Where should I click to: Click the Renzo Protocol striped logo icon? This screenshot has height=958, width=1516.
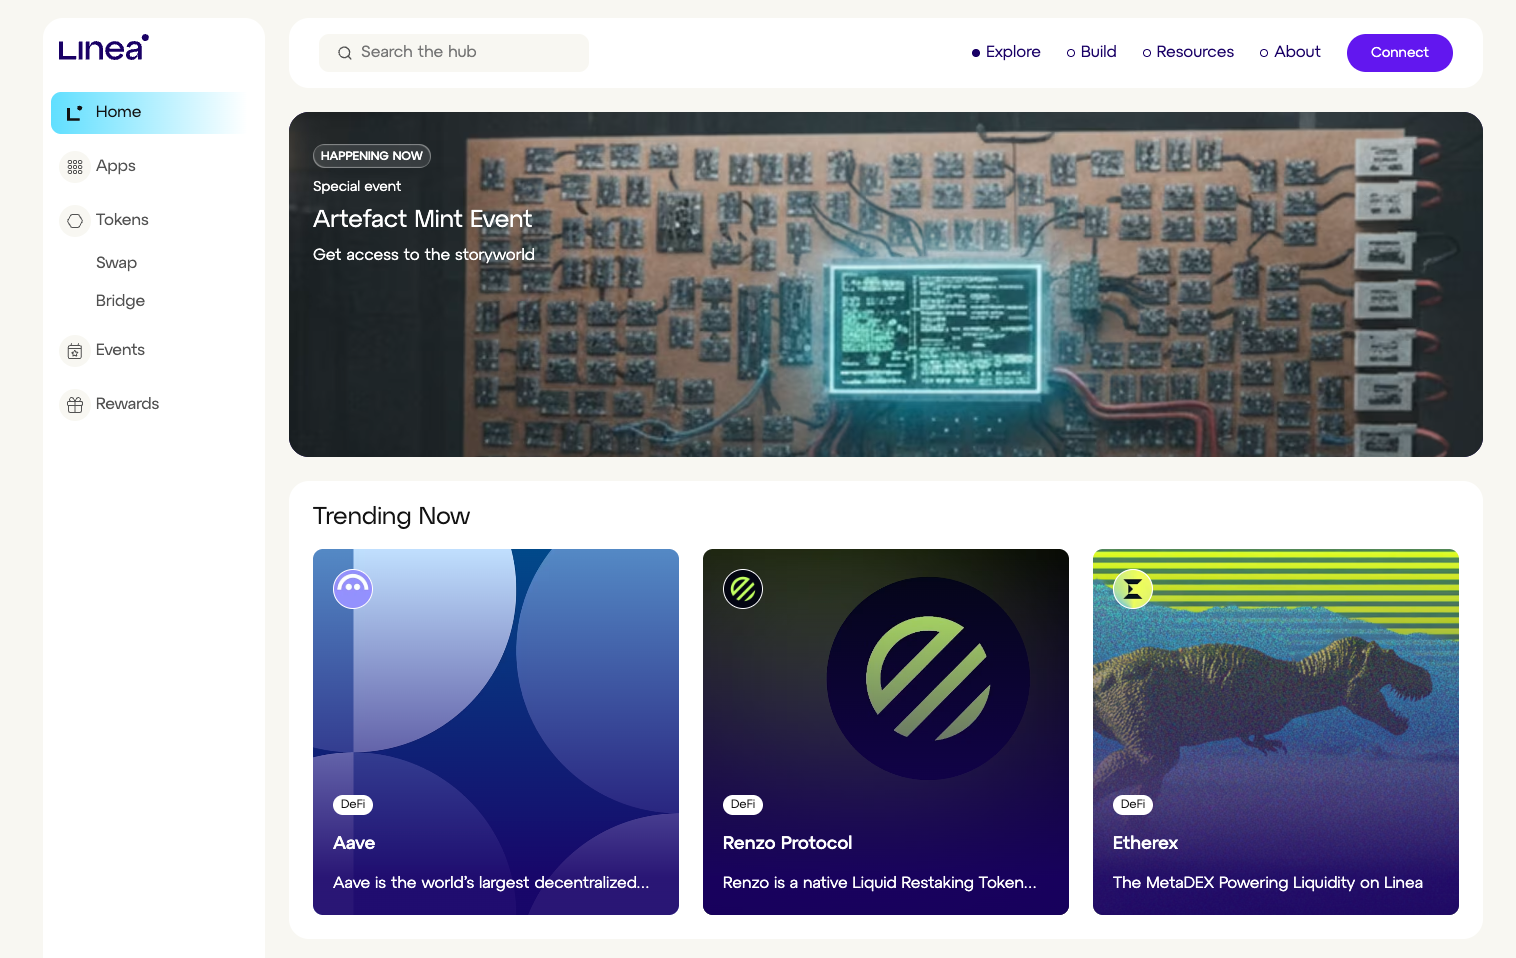pos(743,589)
